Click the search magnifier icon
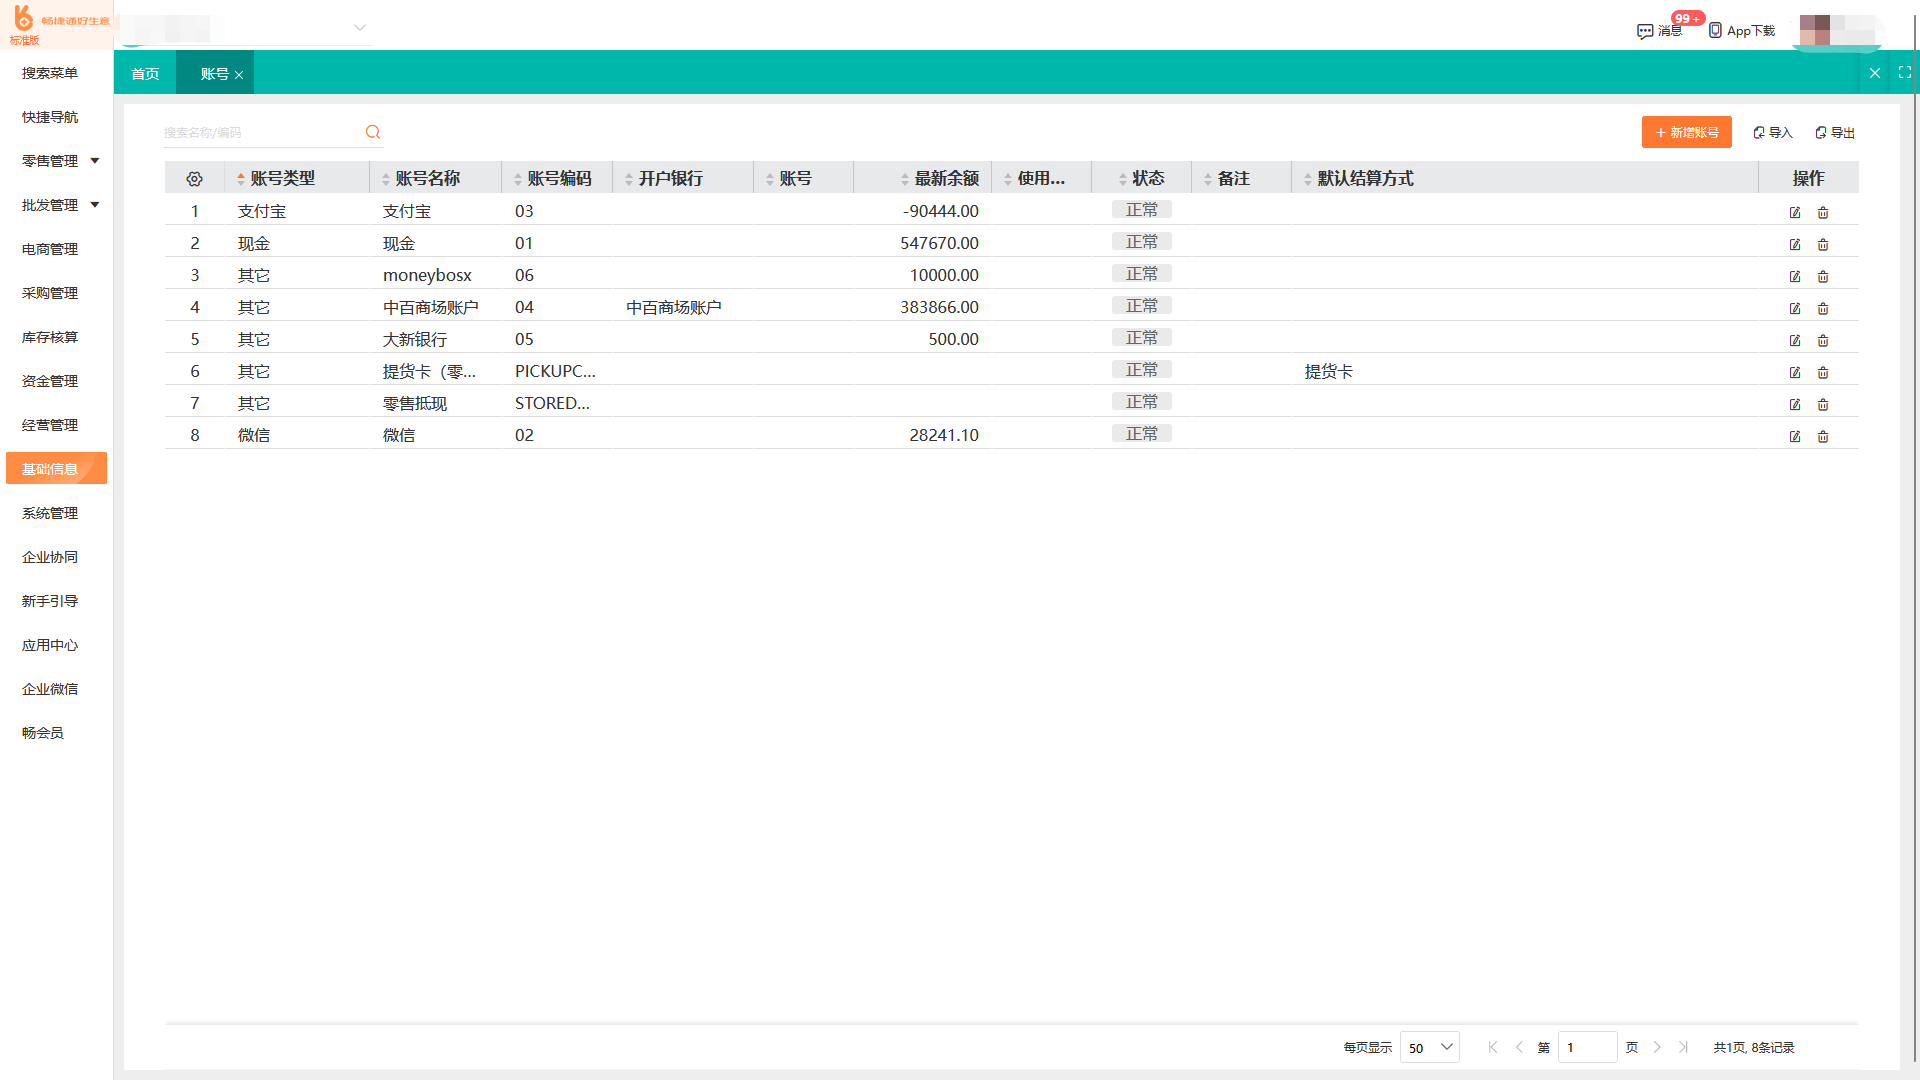This screenshot has height=1080, width=1920. click(373, 132)
